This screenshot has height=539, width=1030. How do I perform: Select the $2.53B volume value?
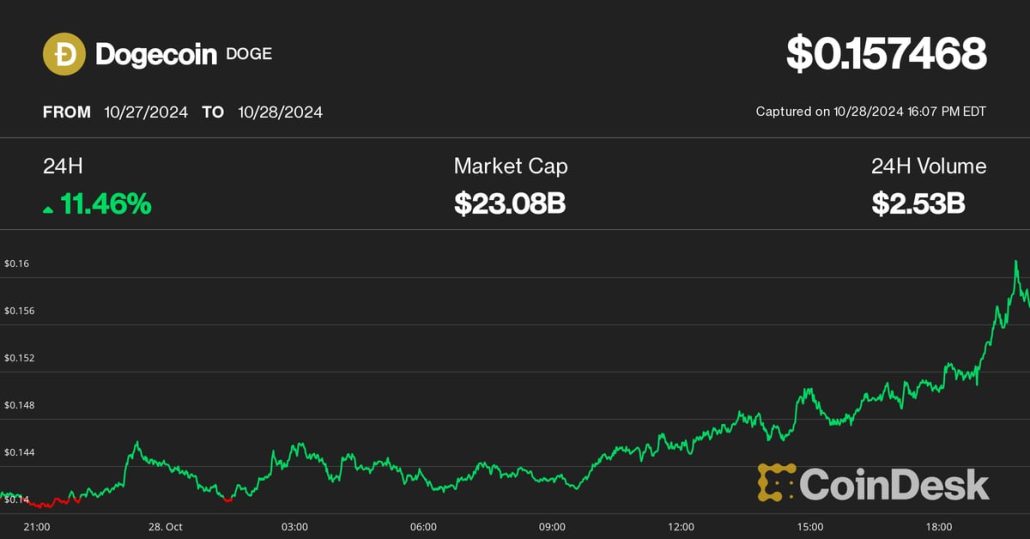point(918,204)
